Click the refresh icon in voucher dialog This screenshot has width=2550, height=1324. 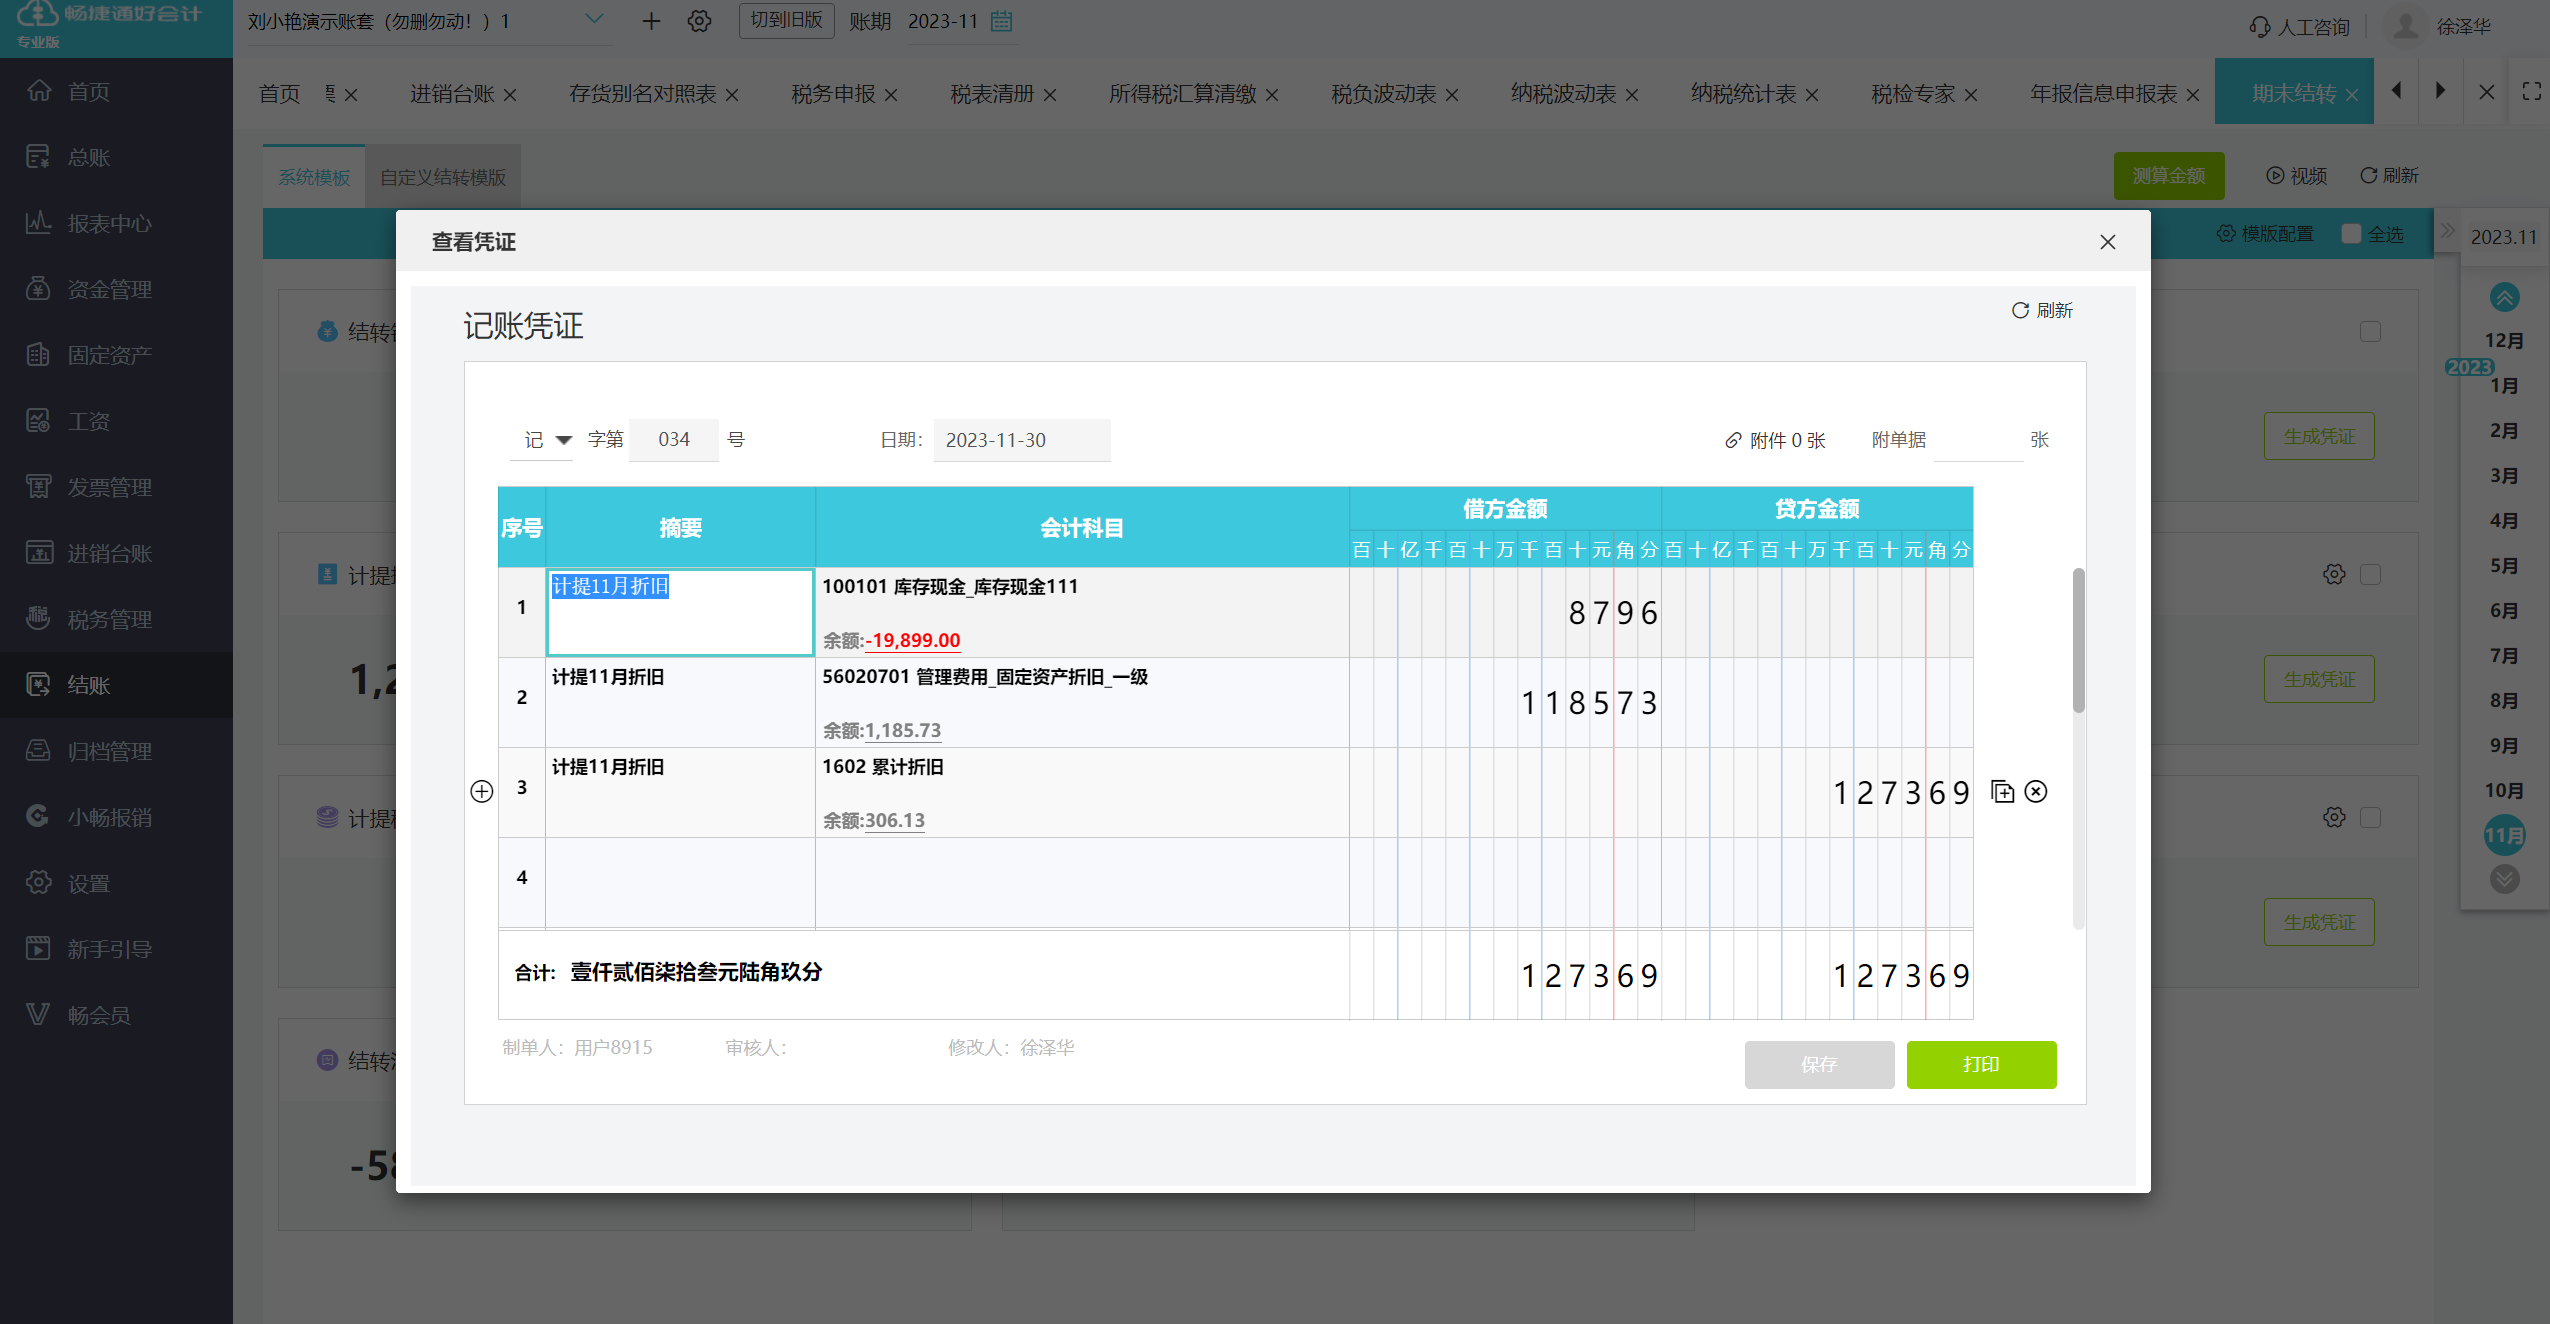coord(2020,310)
